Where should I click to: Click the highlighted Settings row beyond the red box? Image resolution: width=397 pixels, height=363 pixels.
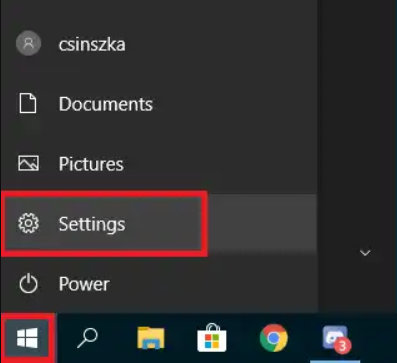point(262,224)
